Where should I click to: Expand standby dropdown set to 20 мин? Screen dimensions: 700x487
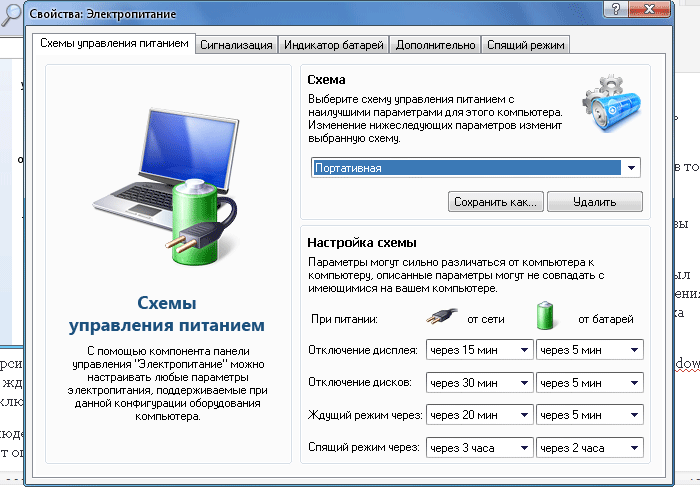click(x=479, y=415)
